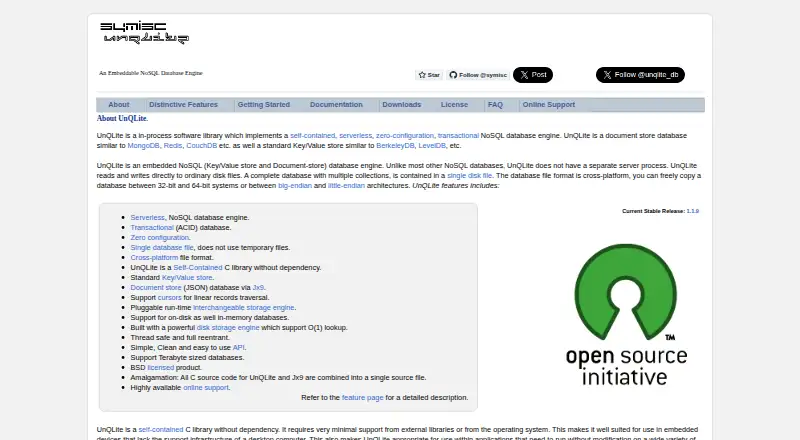Click the cursors link

169,298
